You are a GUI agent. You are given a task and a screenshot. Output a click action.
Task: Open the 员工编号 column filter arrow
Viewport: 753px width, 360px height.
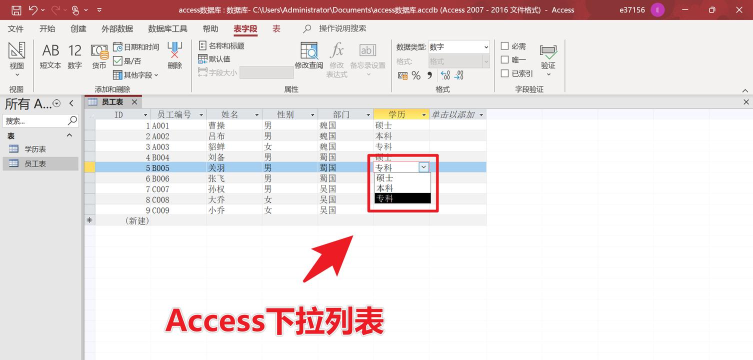201,115
